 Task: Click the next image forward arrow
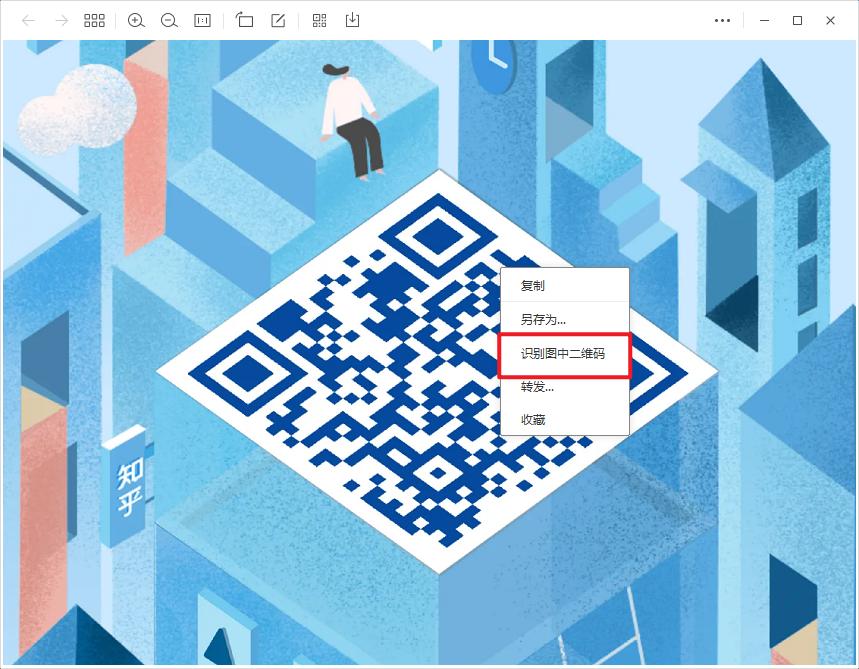61,20
